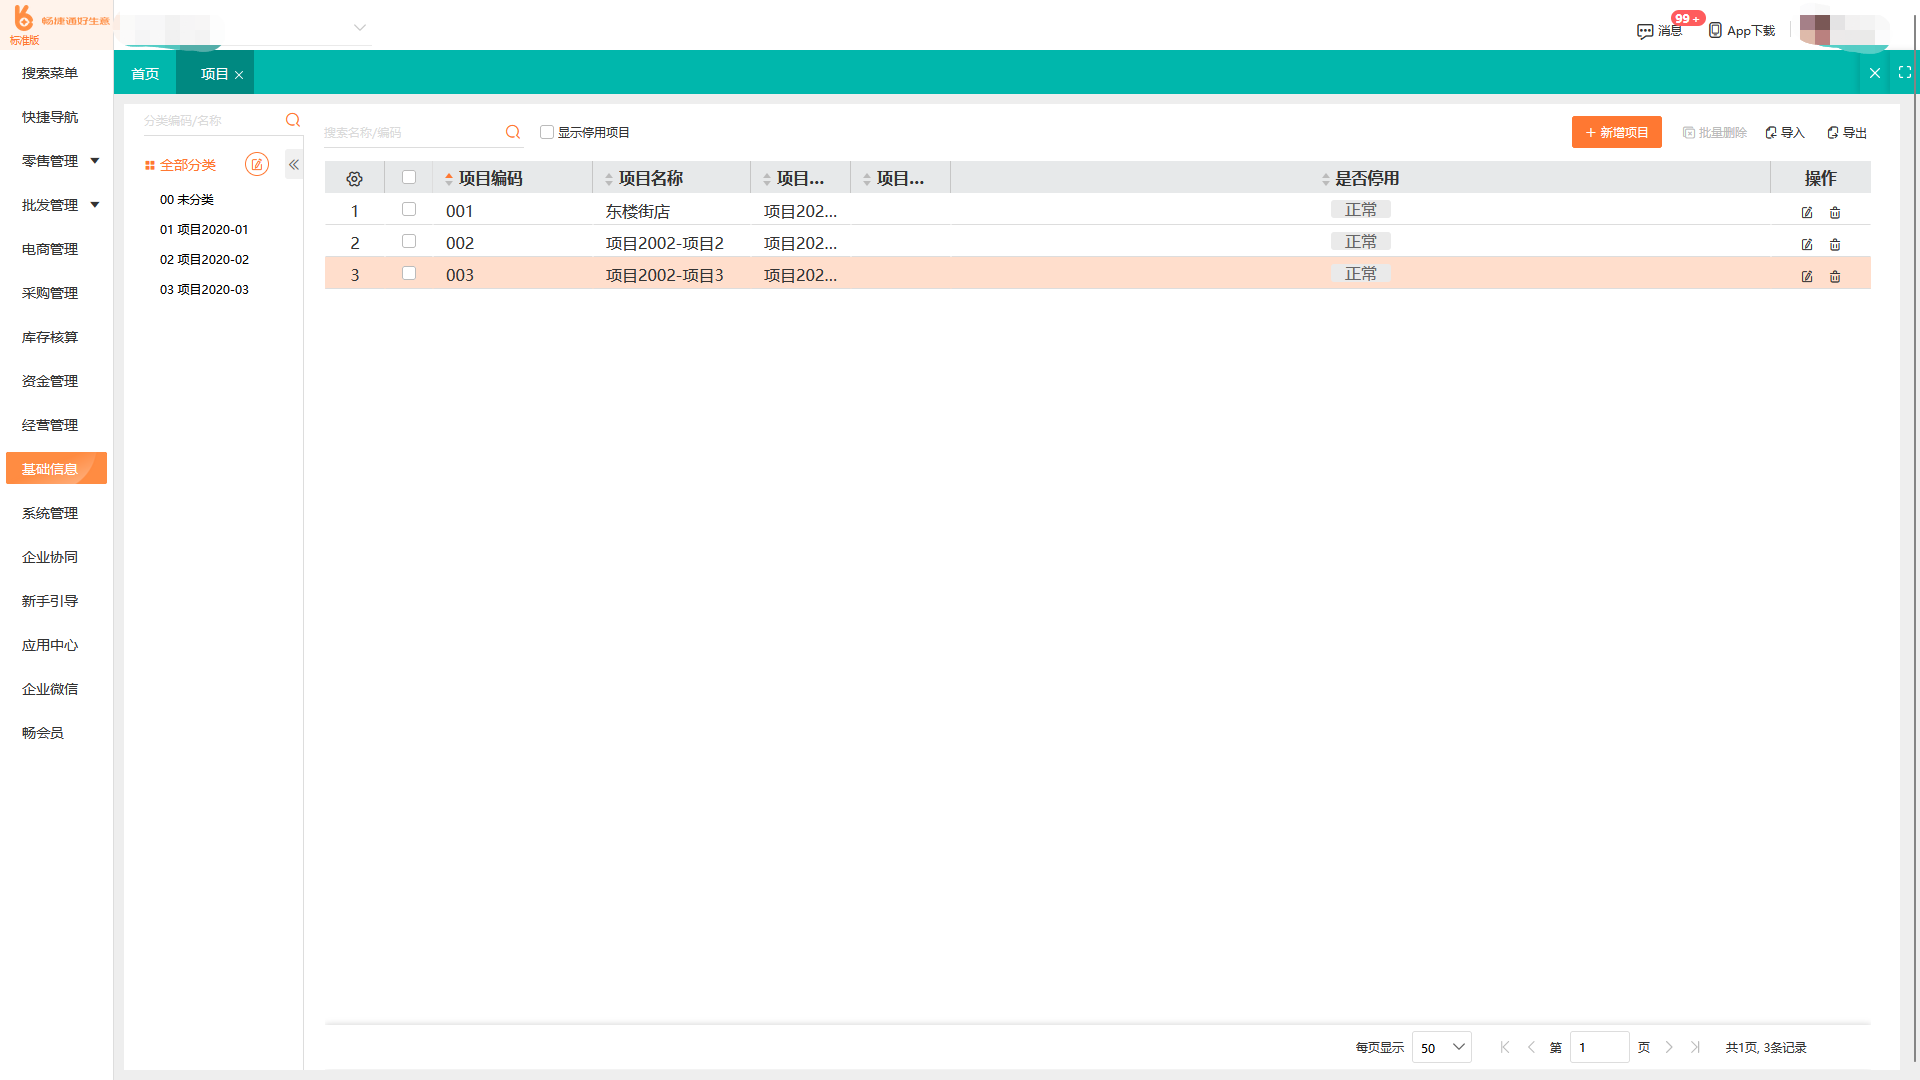The image size is (1920, 1080).
Task: Toggle 显示停用项目 checkbox on
Action: pos(547,132)
